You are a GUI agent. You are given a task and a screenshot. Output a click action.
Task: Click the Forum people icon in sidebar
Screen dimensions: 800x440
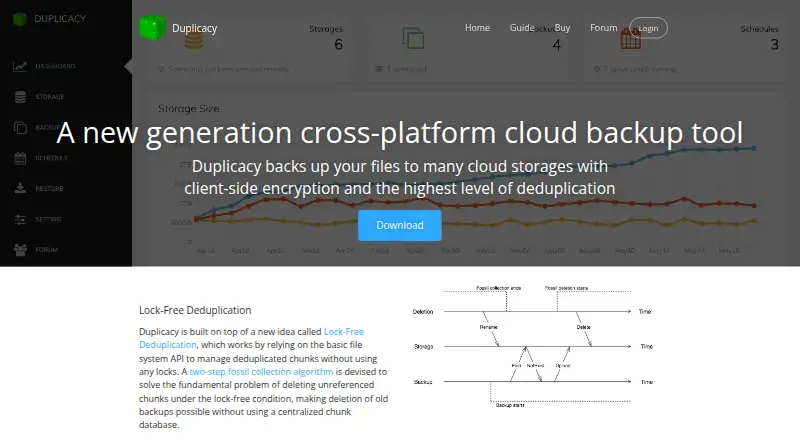click(x=20, y=250)
